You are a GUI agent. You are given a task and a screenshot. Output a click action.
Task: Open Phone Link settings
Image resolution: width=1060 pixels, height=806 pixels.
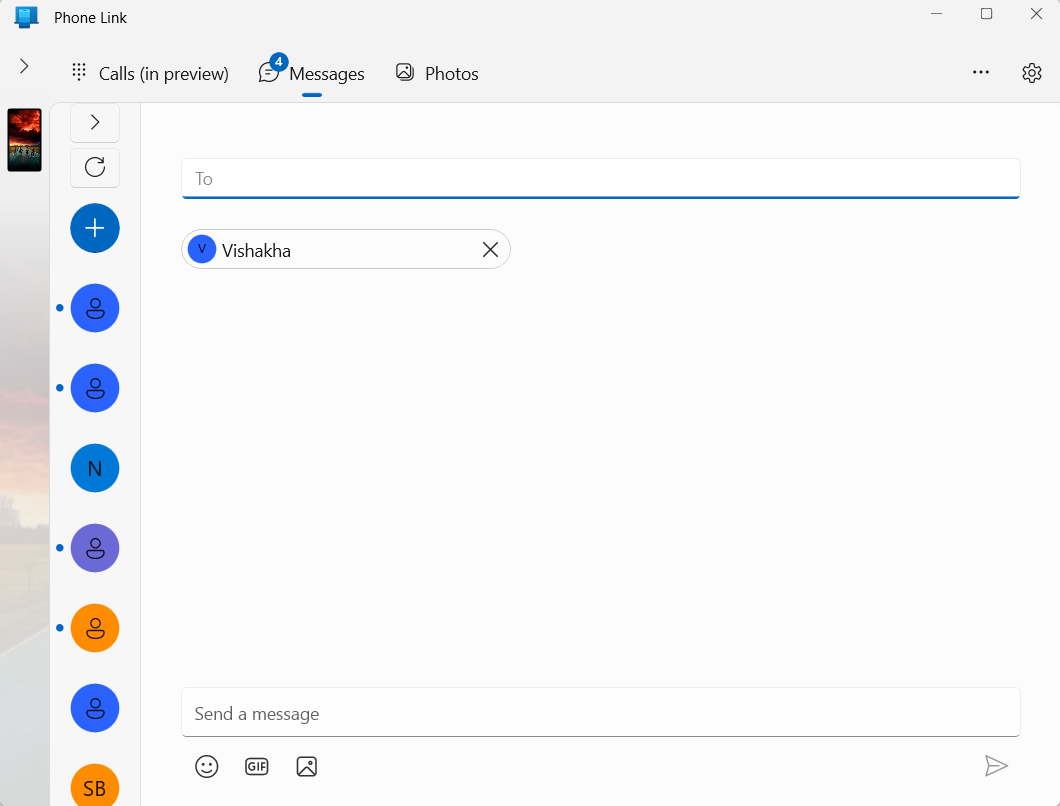pos(1031,72)
